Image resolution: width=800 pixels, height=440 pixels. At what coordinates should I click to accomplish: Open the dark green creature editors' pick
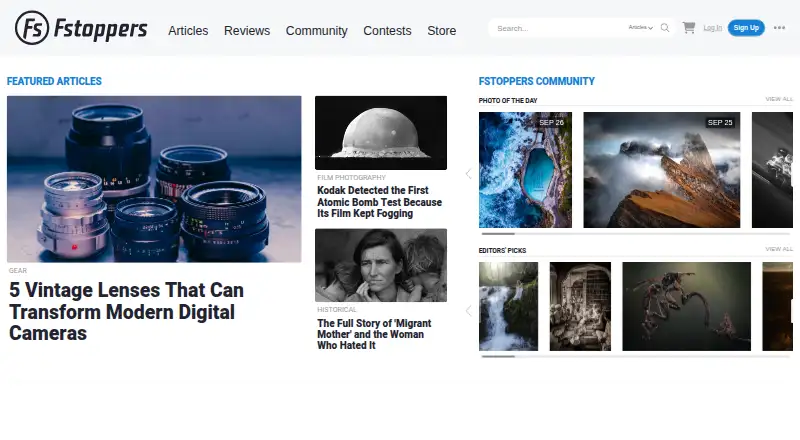tap(687, 306)
